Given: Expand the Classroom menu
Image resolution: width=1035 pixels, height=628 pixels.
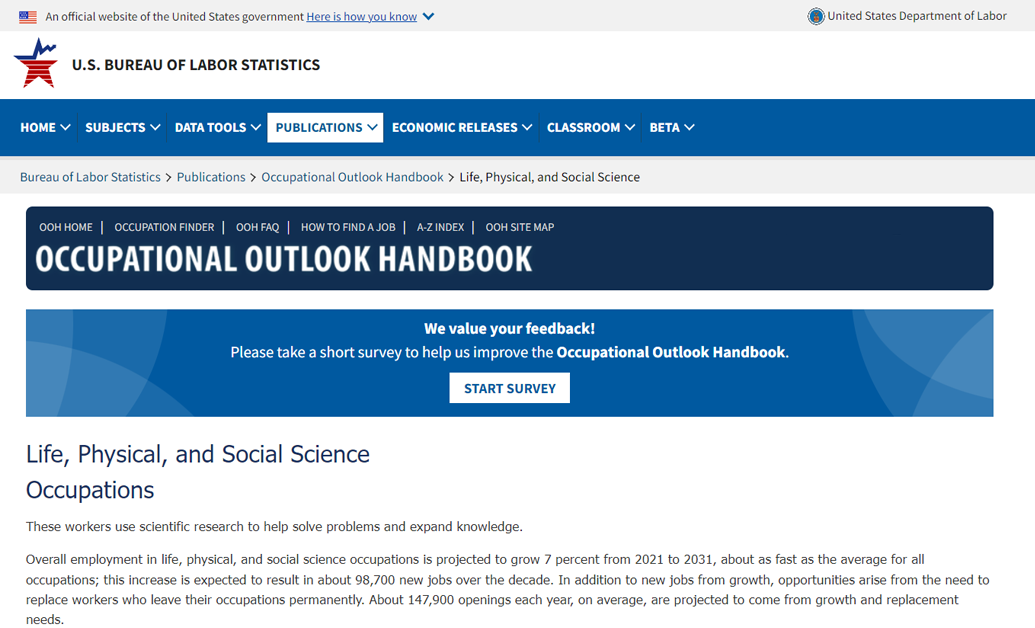Looking at the screenshot, I should 590,127.
